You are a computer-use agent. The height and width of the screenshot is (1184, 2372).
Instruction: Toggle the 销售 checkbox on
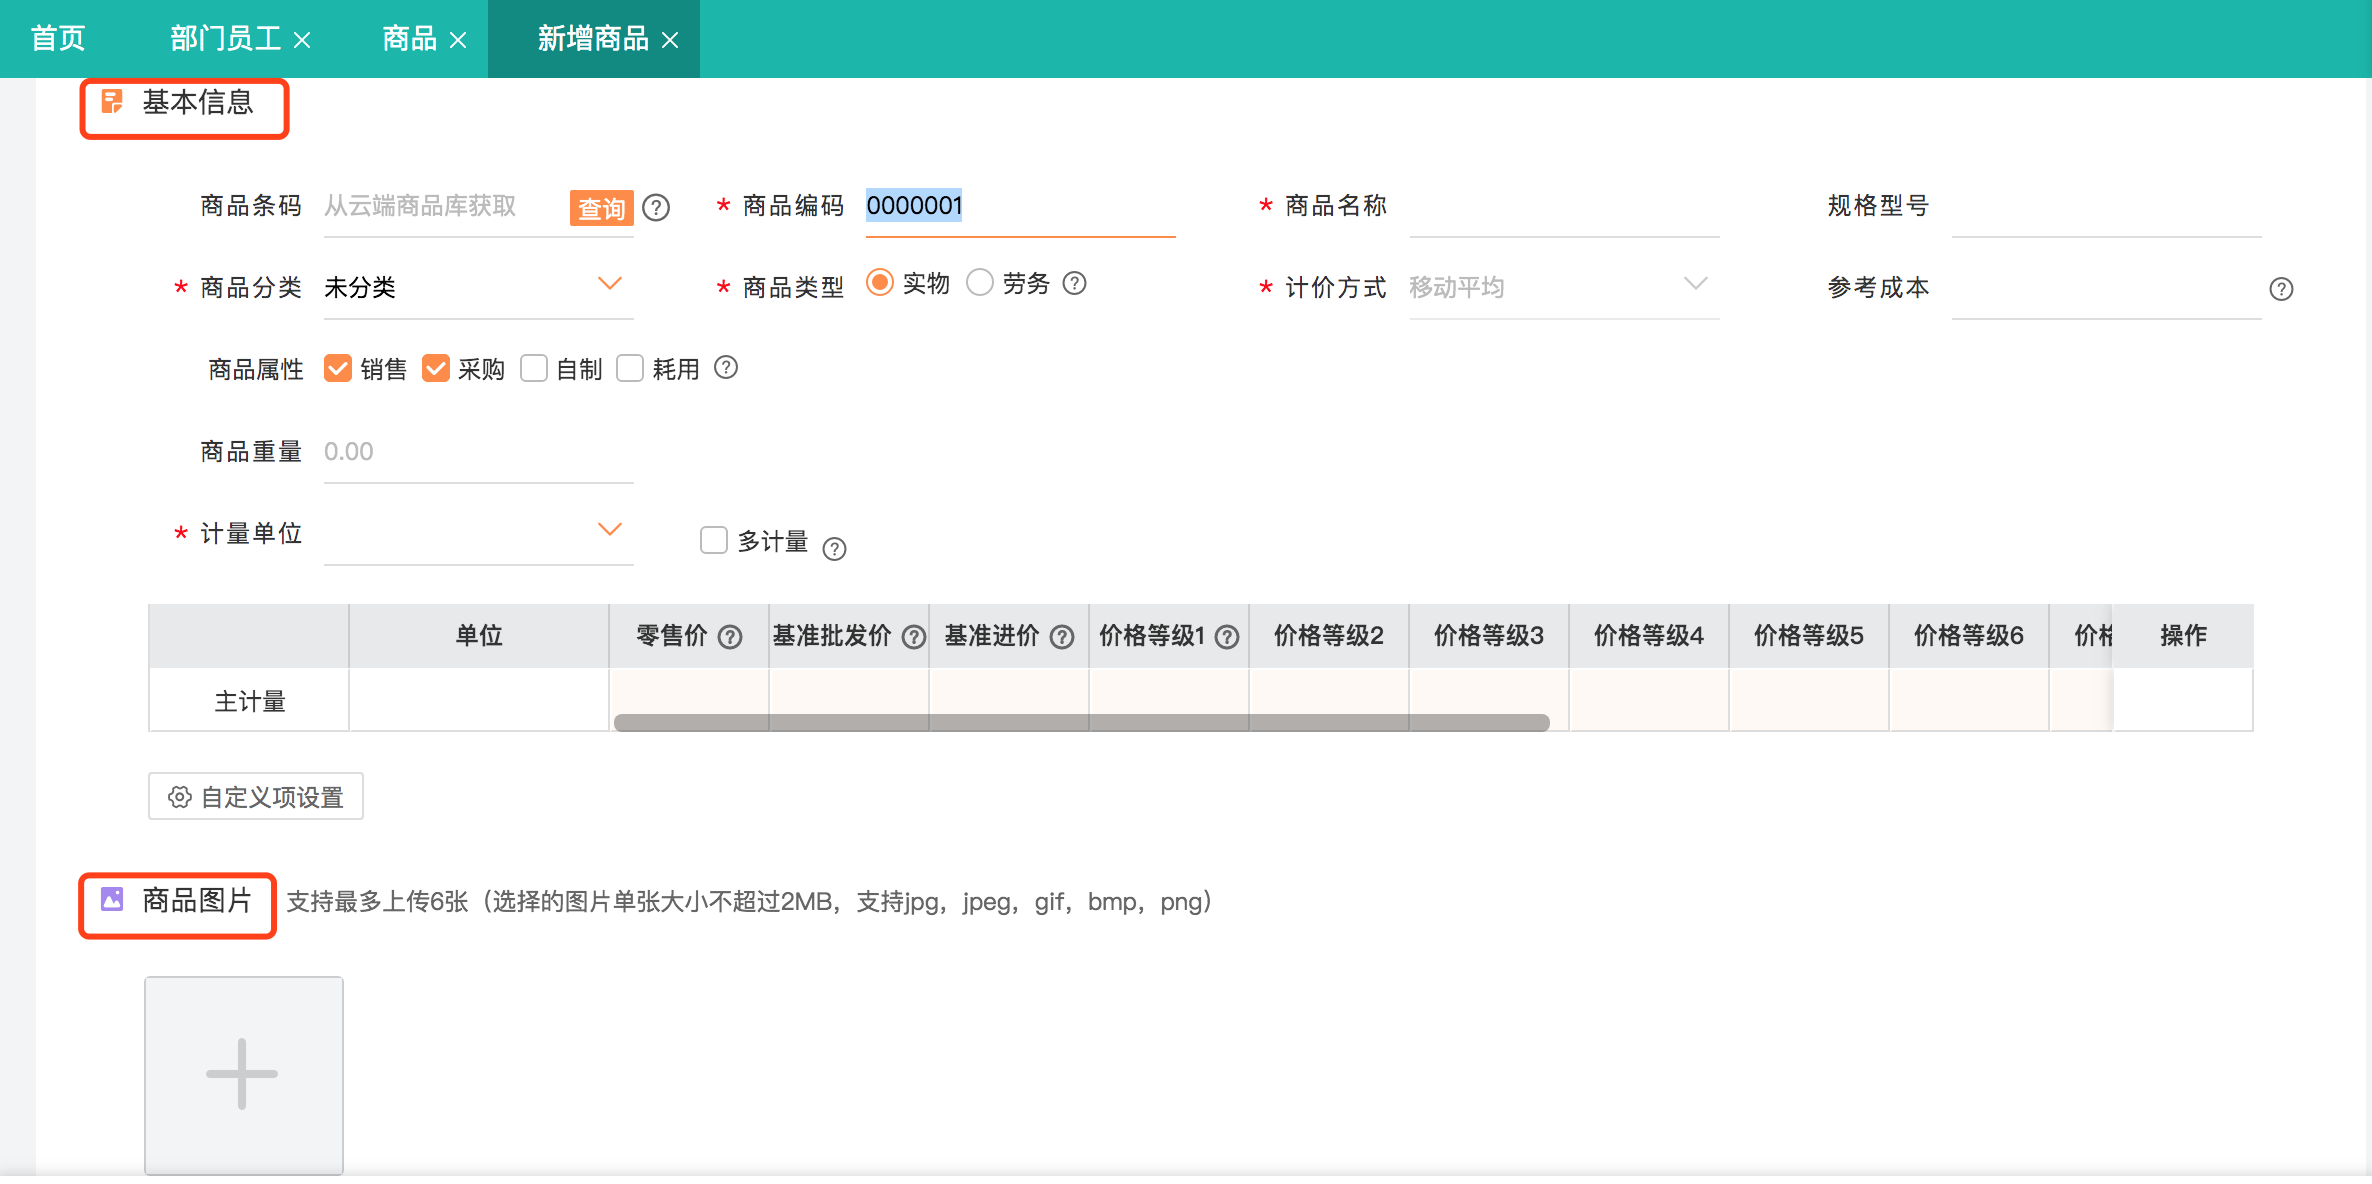pyautogui.click(x=336, y=366)
